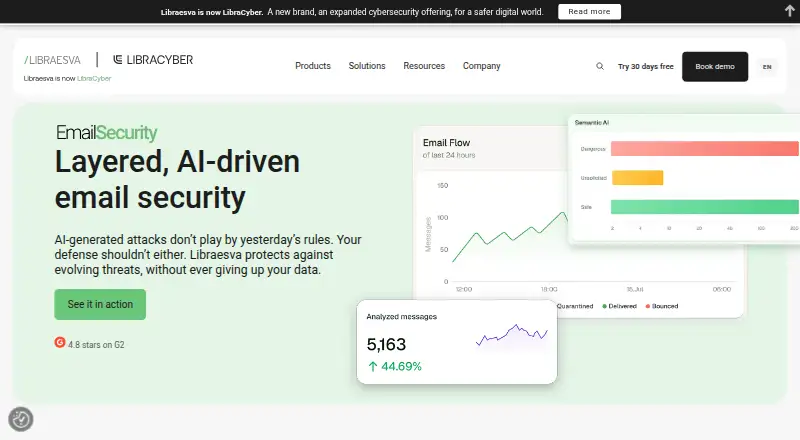
Task: Click the Quarantined legend item
Action: tap(575, 306)
